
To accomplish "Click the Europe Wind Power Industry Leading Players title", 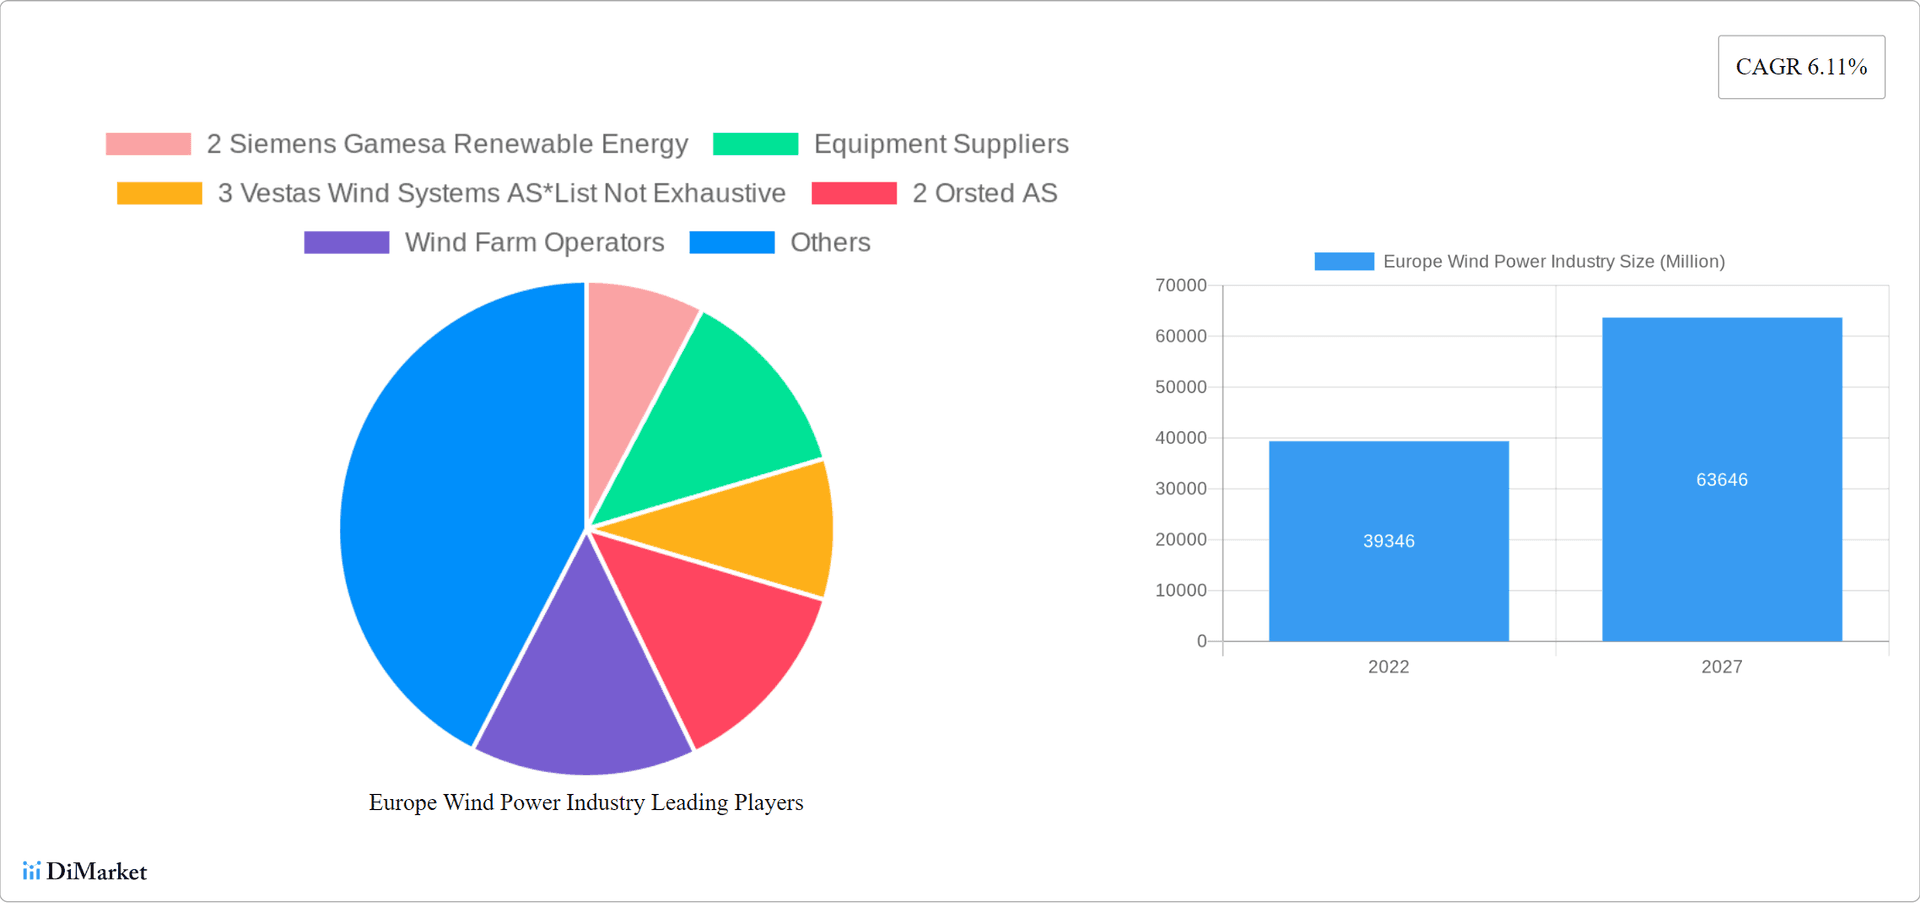I will (586, 802).
